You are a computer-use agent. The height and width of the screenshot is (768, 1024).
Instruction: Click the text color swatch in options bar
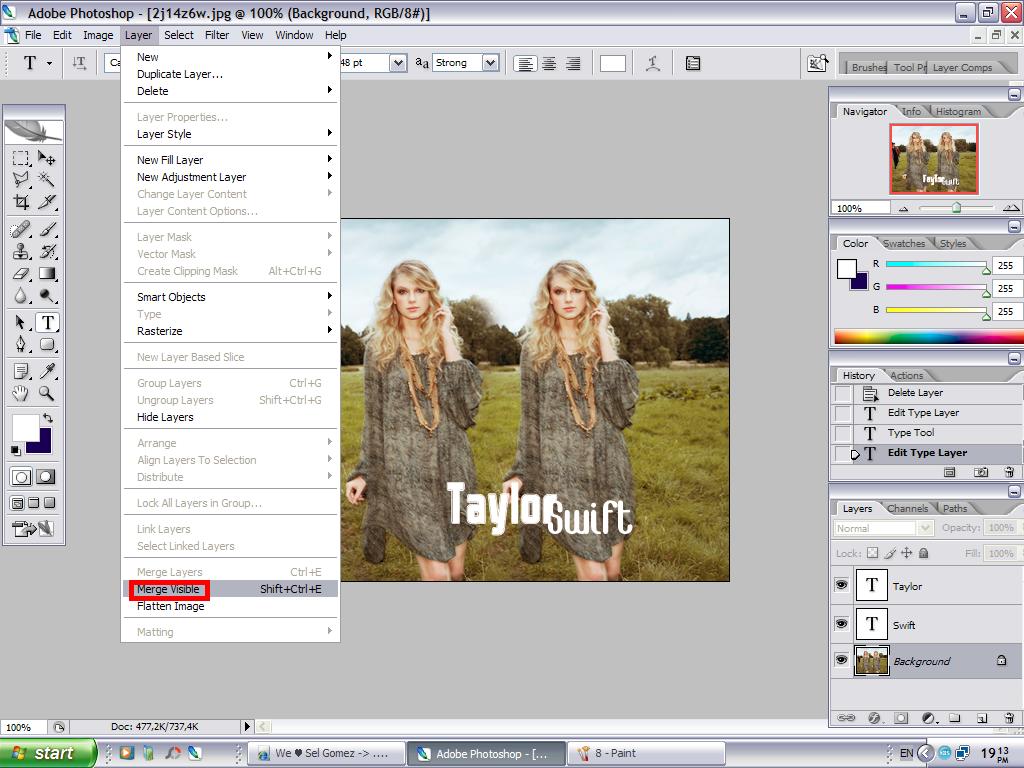(x=613, y=63)
